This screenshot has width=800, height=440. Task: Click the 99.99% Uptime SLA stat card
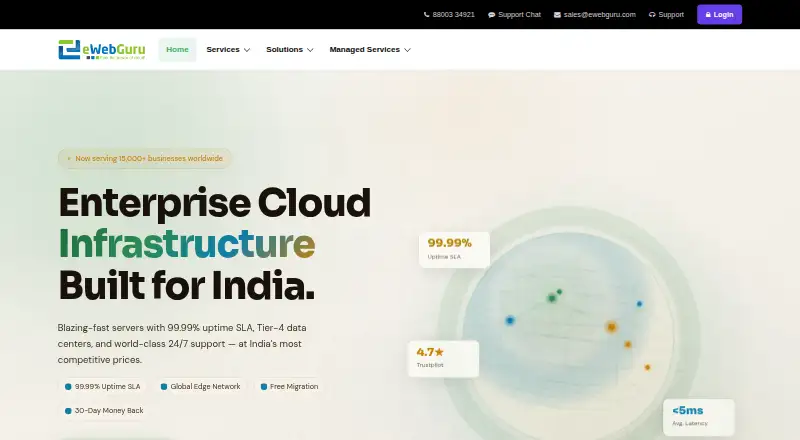point(454,250)
